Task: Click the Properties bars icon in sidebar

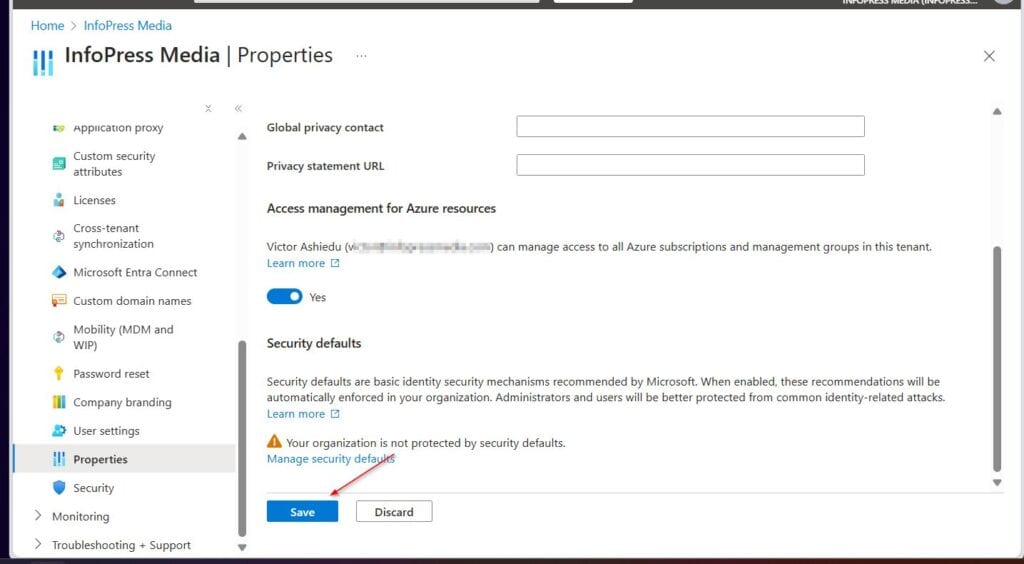Action: (59, 460)
